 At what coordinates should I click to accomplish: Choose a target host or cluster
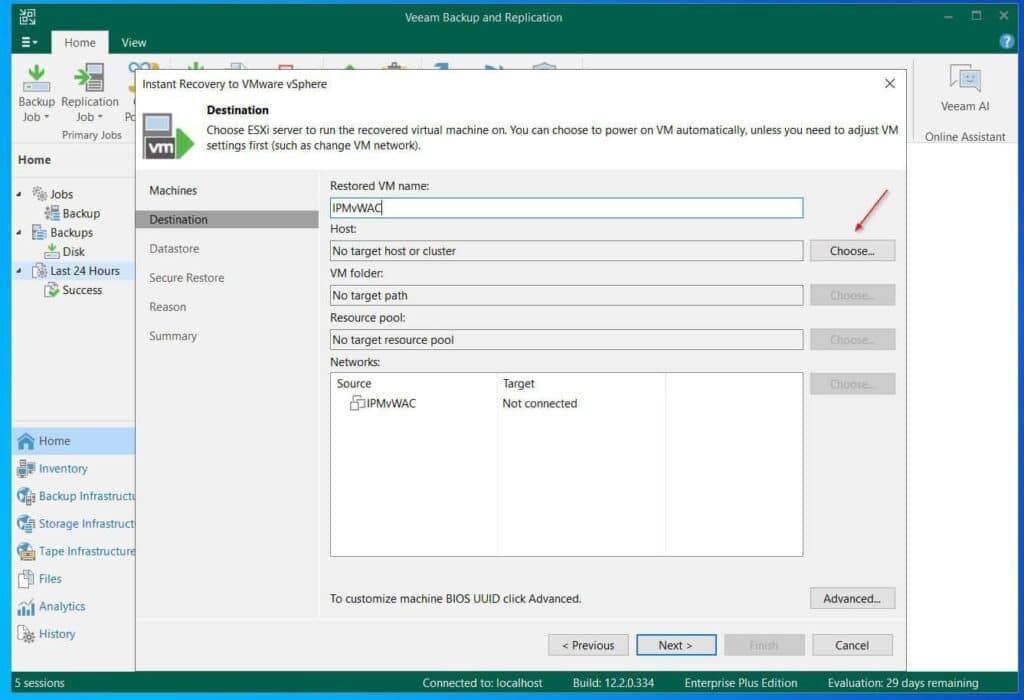pyautogui.click(x=852, y=251)
